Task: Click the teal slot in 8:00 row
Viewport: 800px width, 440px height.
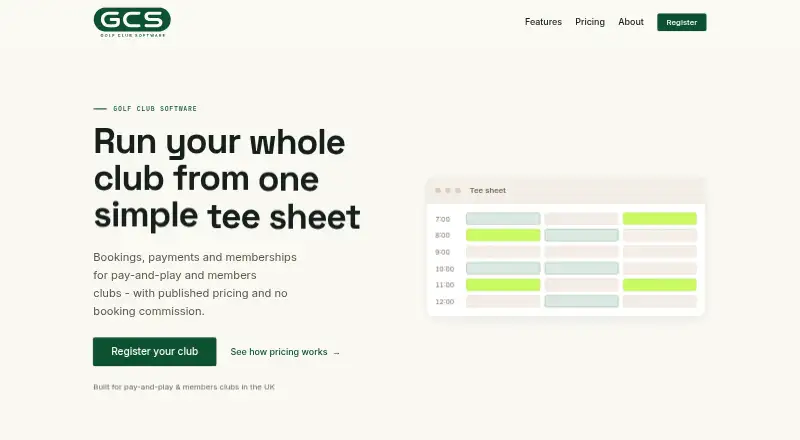Action: click(x=581, y=235)
